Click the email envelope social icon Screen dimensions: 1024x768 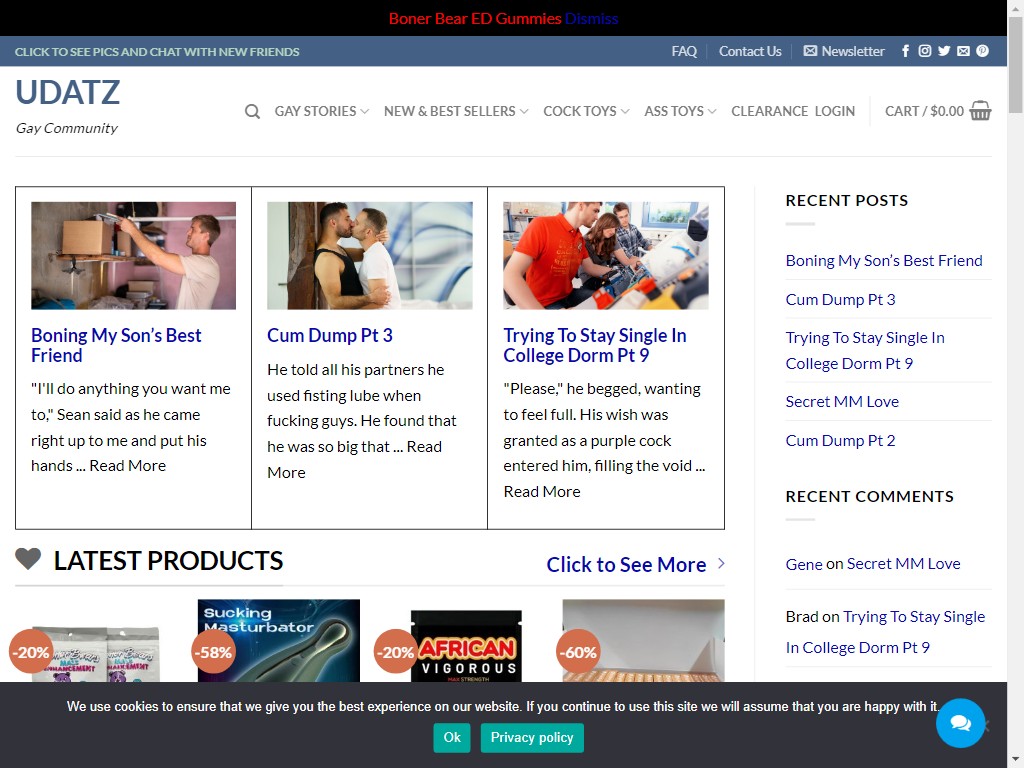point(963,51)
